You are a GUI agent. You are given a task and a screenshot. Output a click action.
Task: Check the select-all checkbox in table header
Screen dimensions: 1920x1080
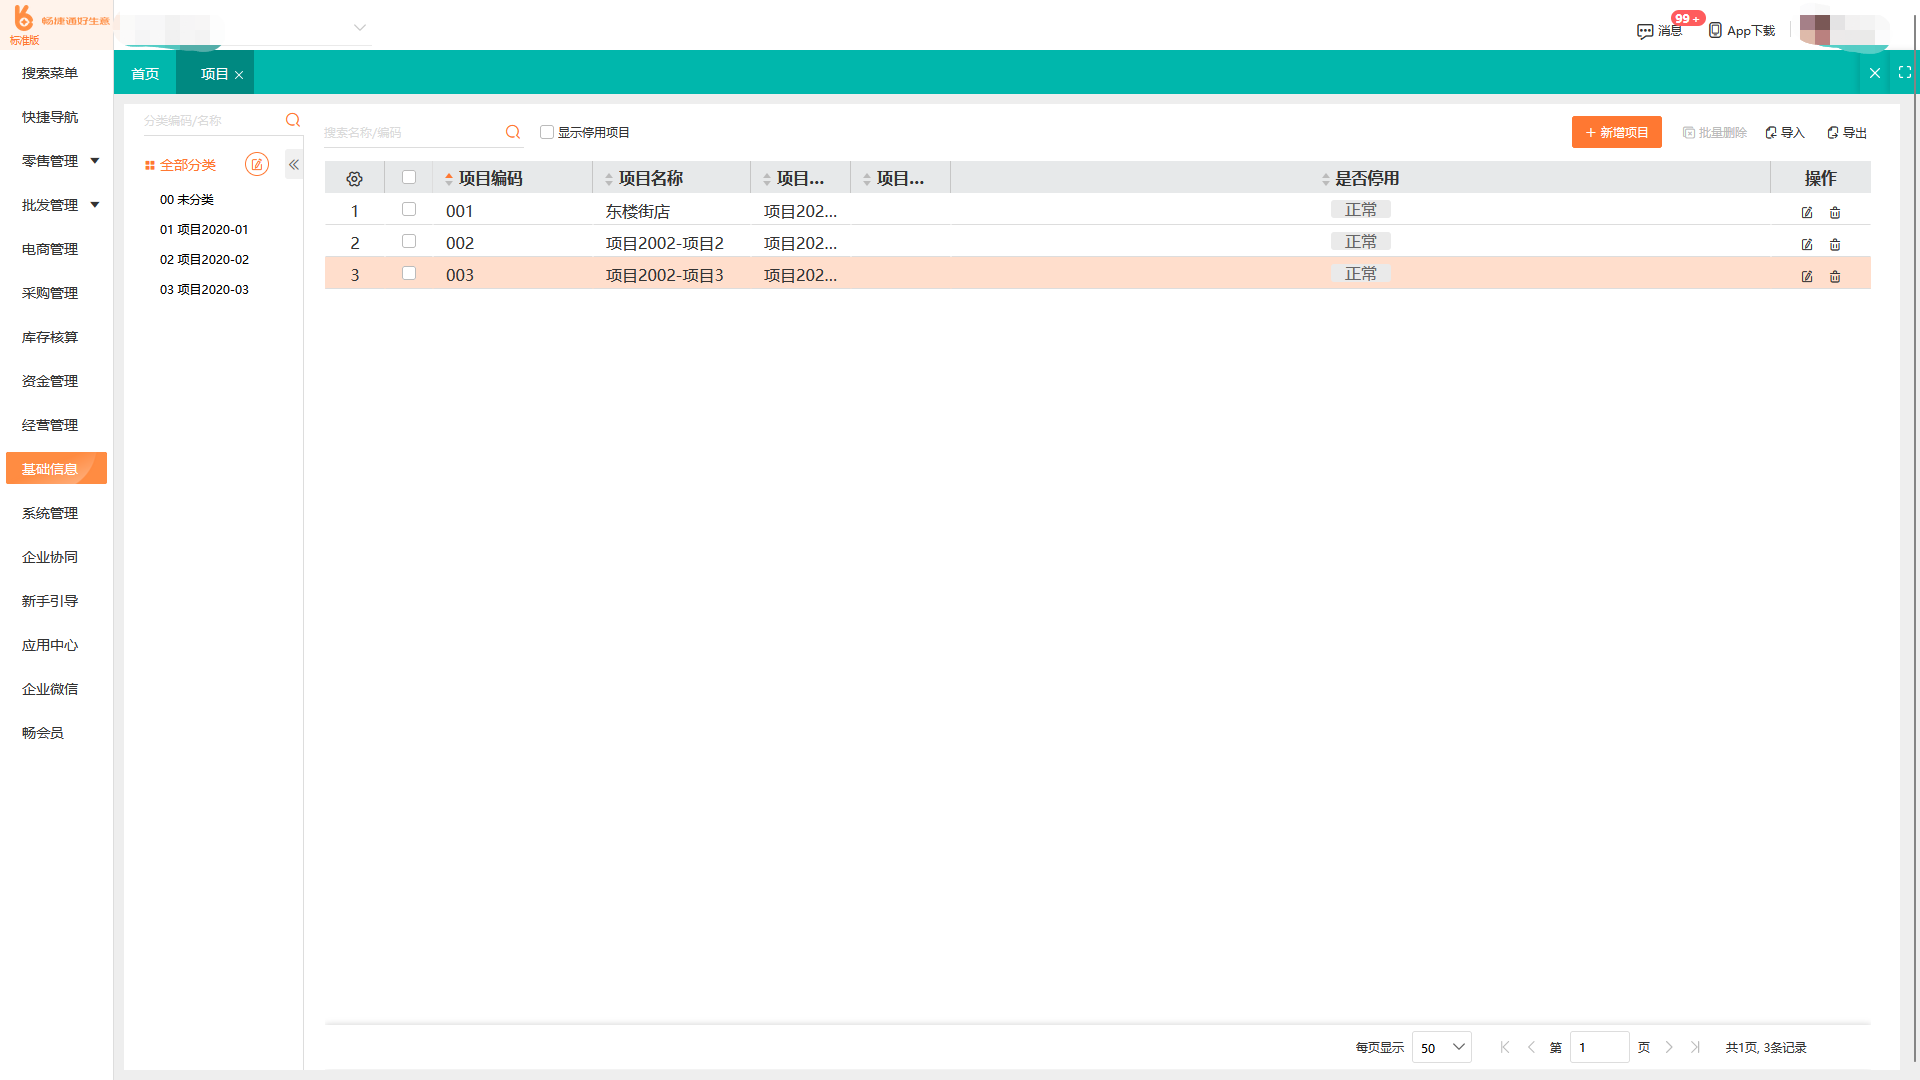coord(409,177)
